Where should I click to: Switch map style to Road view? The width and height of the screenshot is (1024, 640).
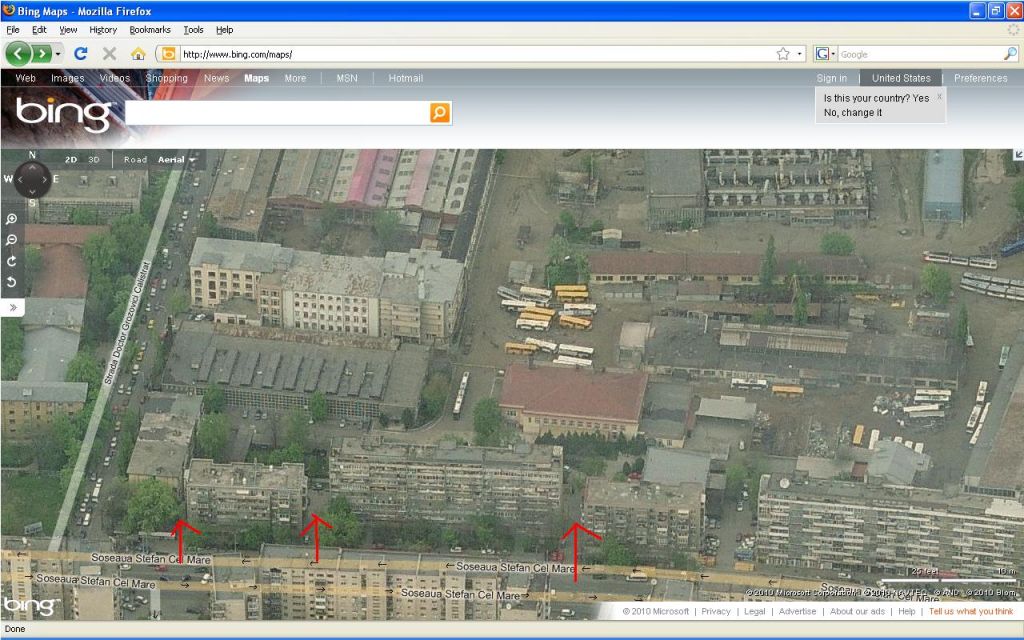(x=135, y=159)
